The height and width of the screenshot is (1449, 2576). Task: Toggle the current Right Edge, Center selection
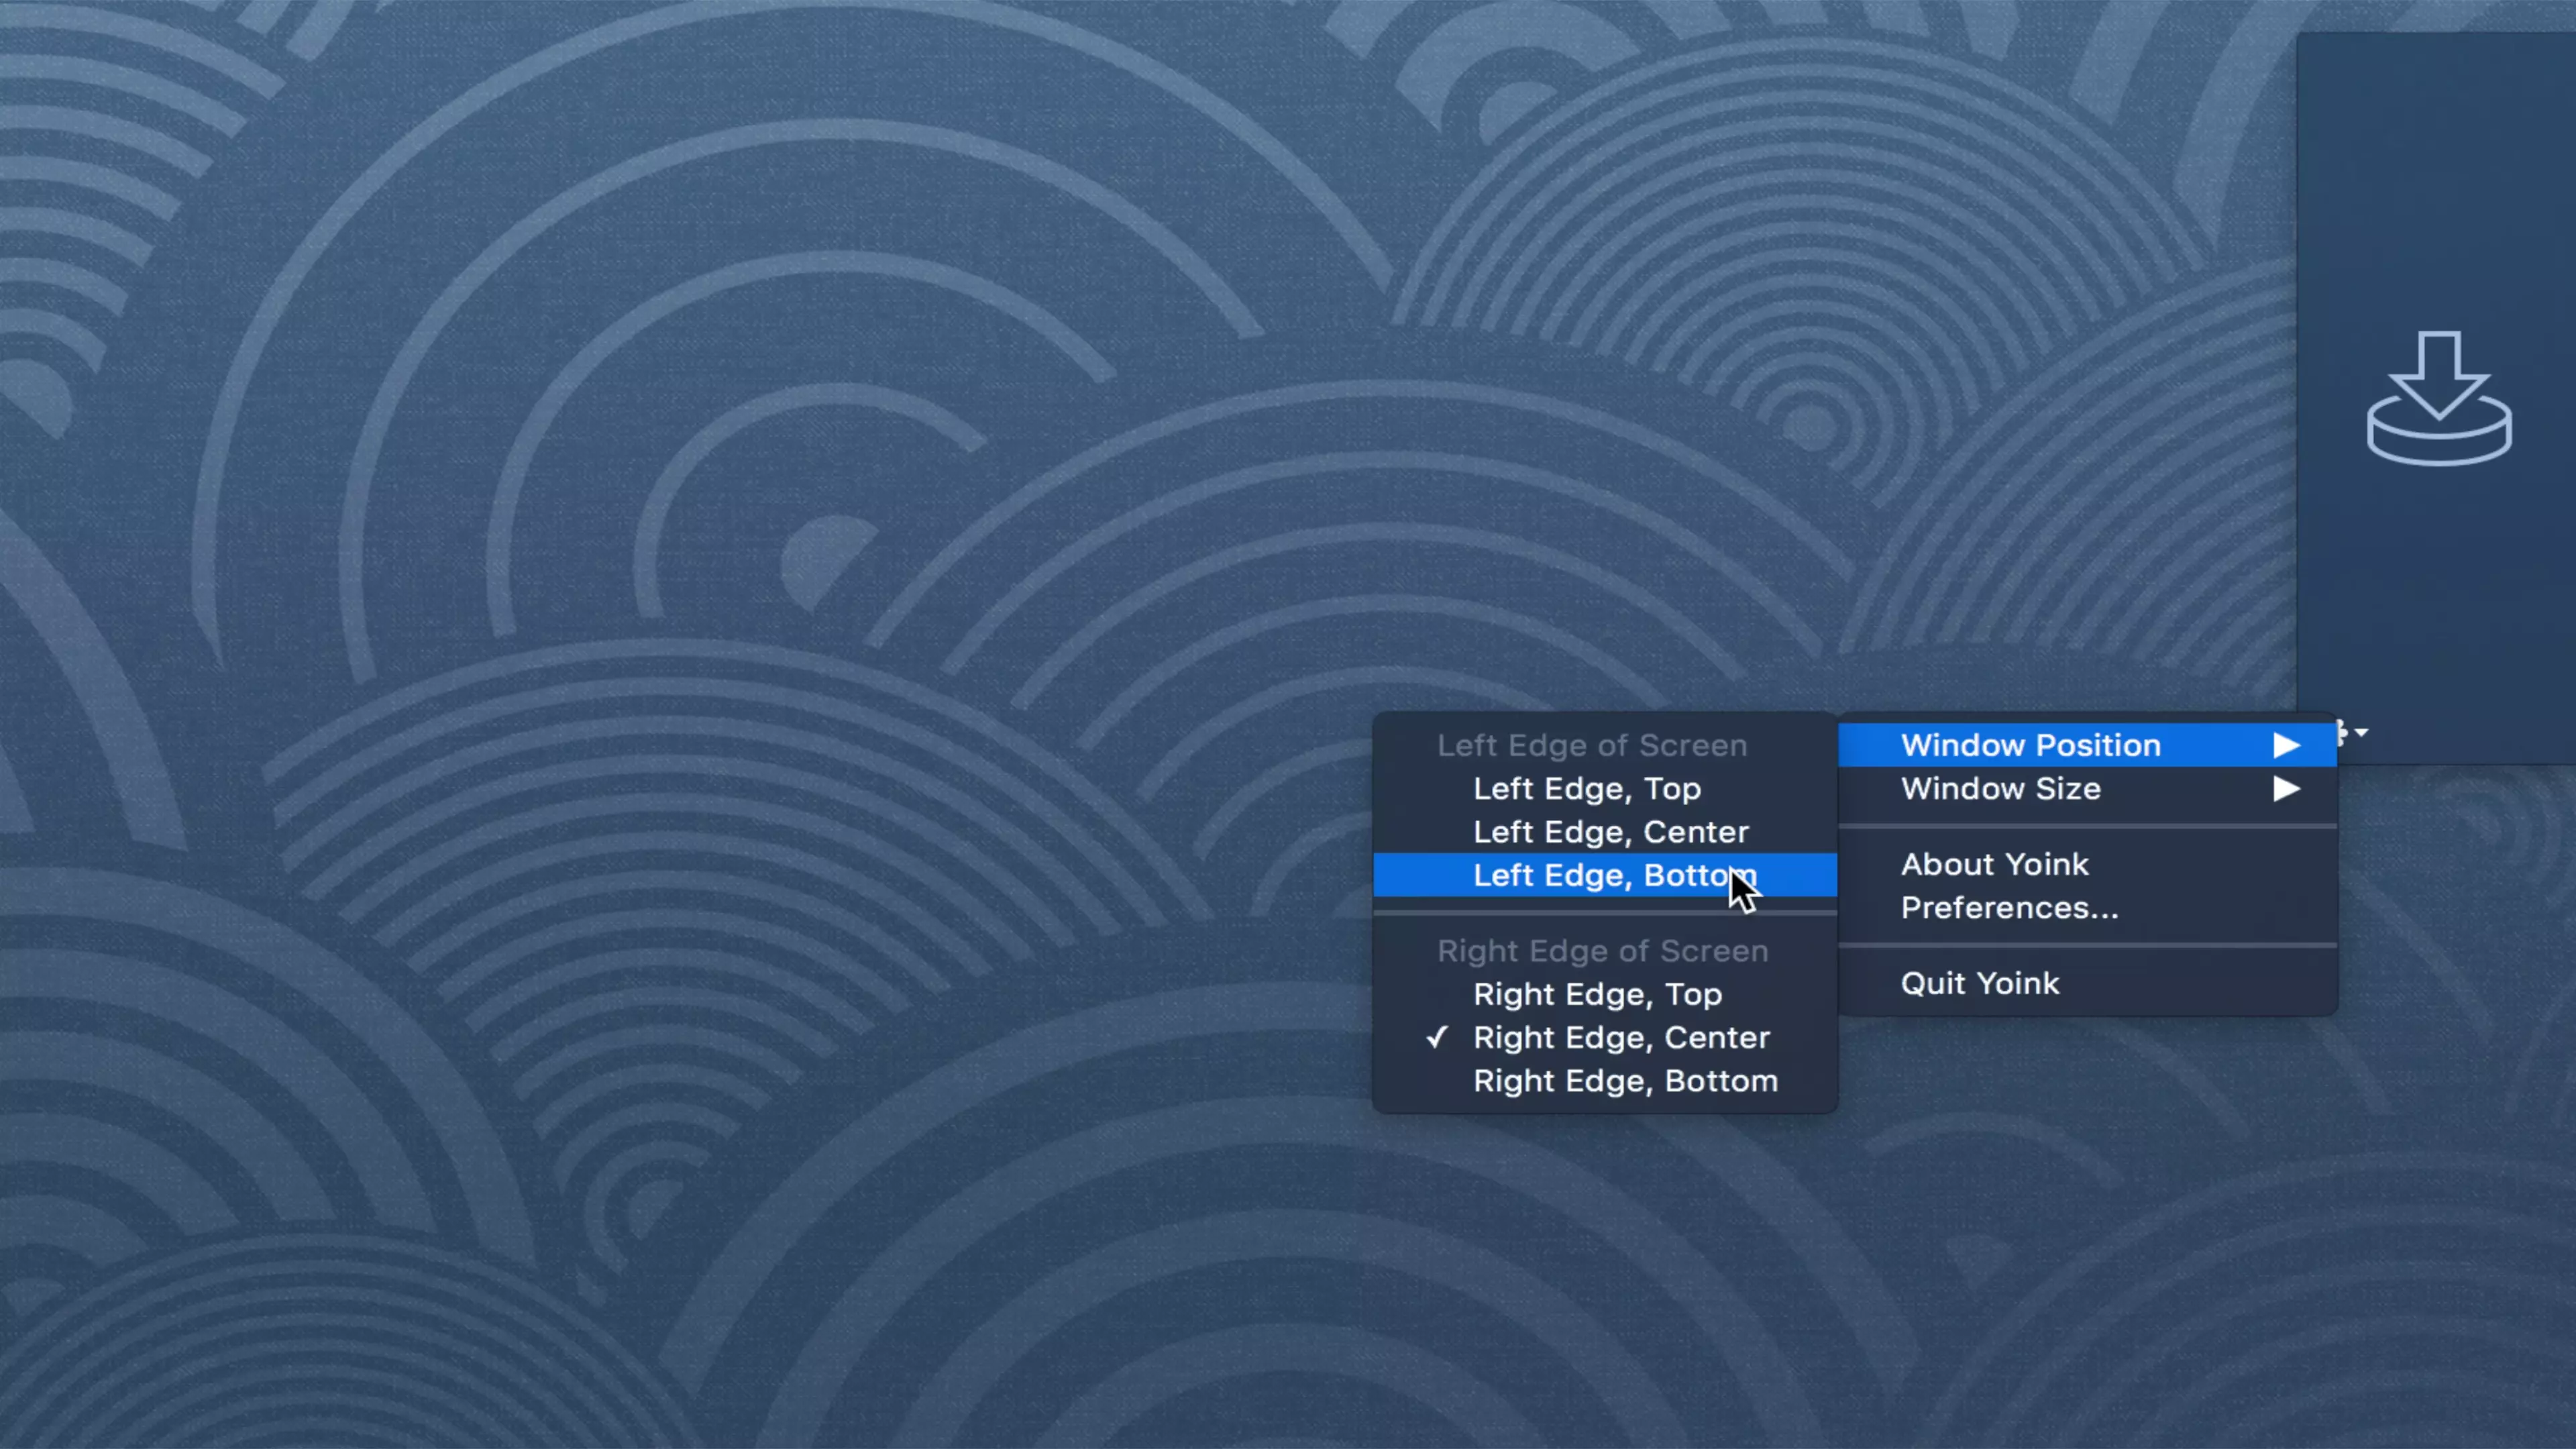point(1621,1036)
